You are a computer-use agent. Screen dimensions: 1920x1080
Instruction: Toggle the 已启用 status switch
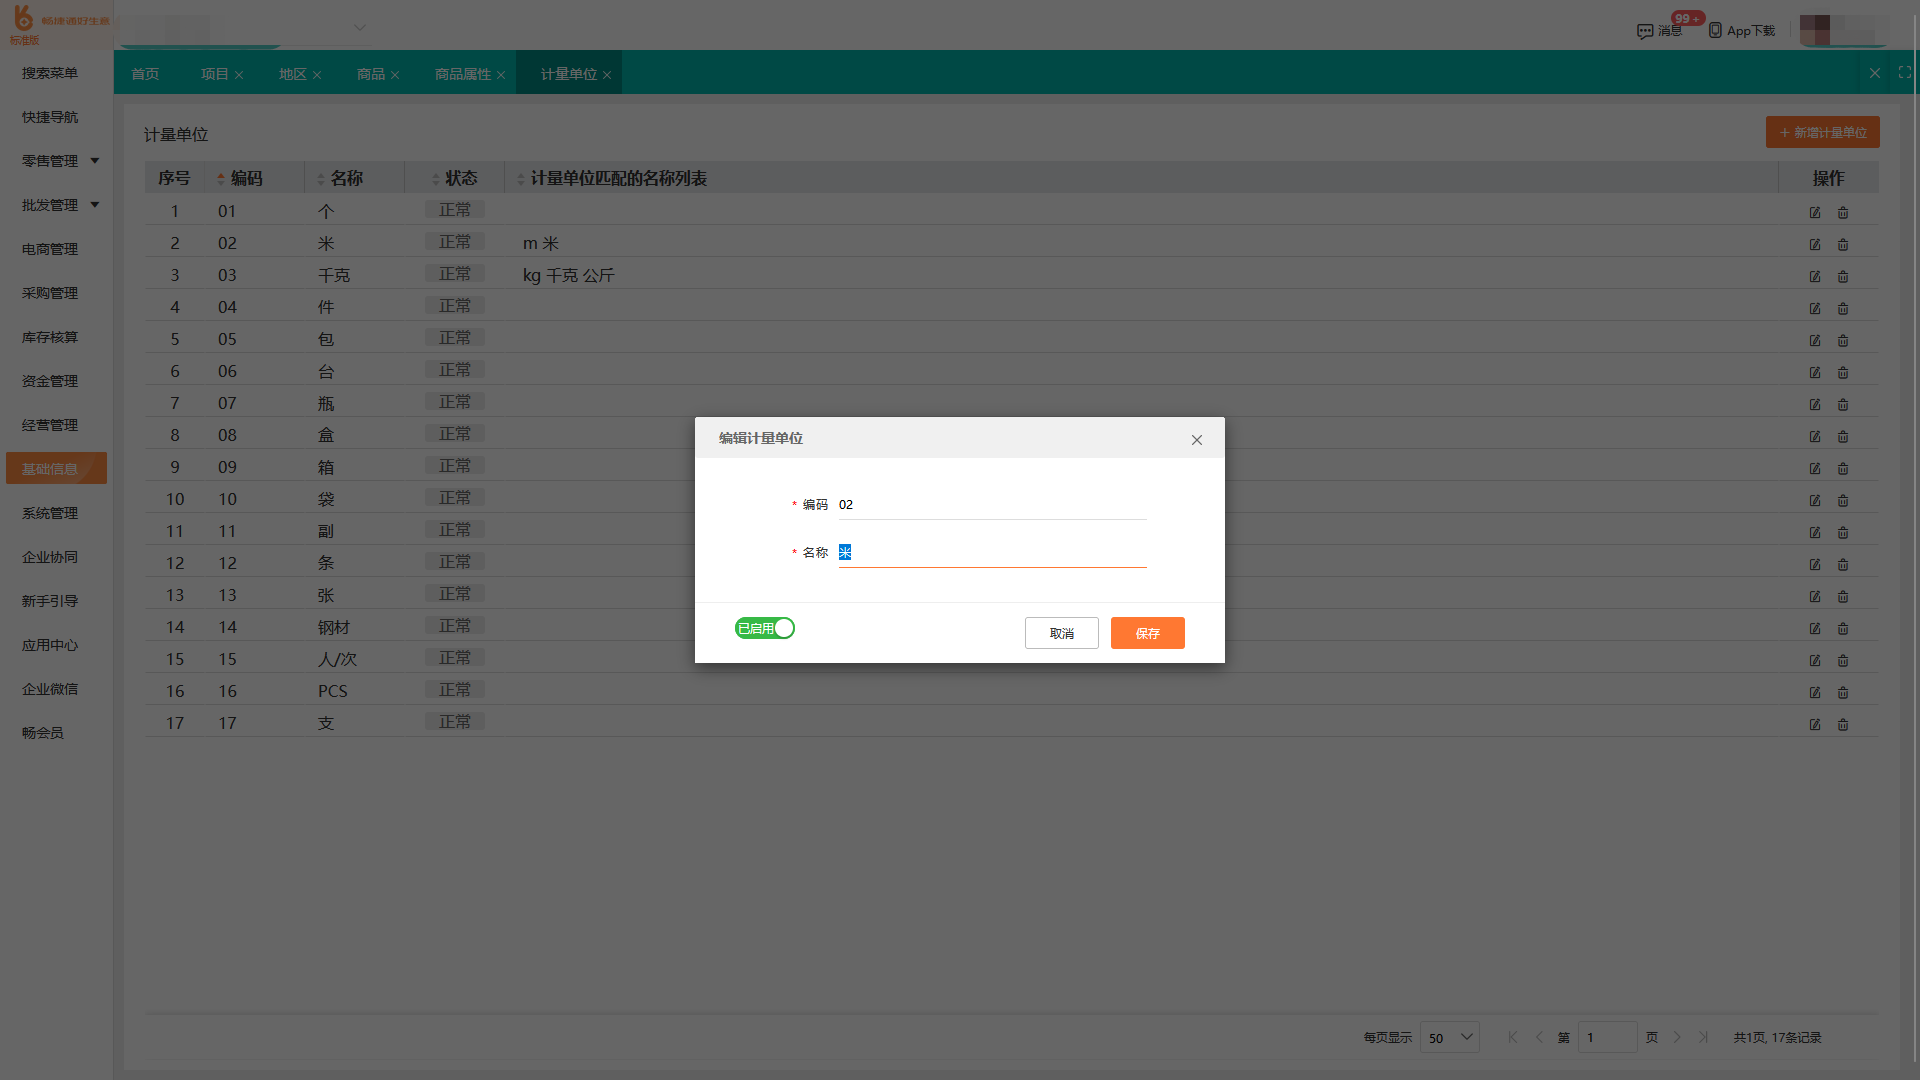coord(766,628)
